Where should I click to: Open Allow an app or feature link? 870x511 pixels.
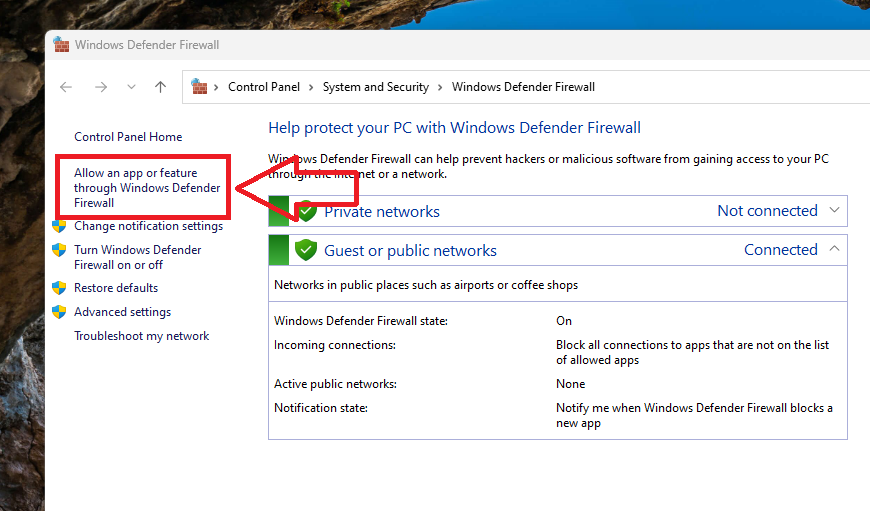pyautogui.click(x=147, y=188)
